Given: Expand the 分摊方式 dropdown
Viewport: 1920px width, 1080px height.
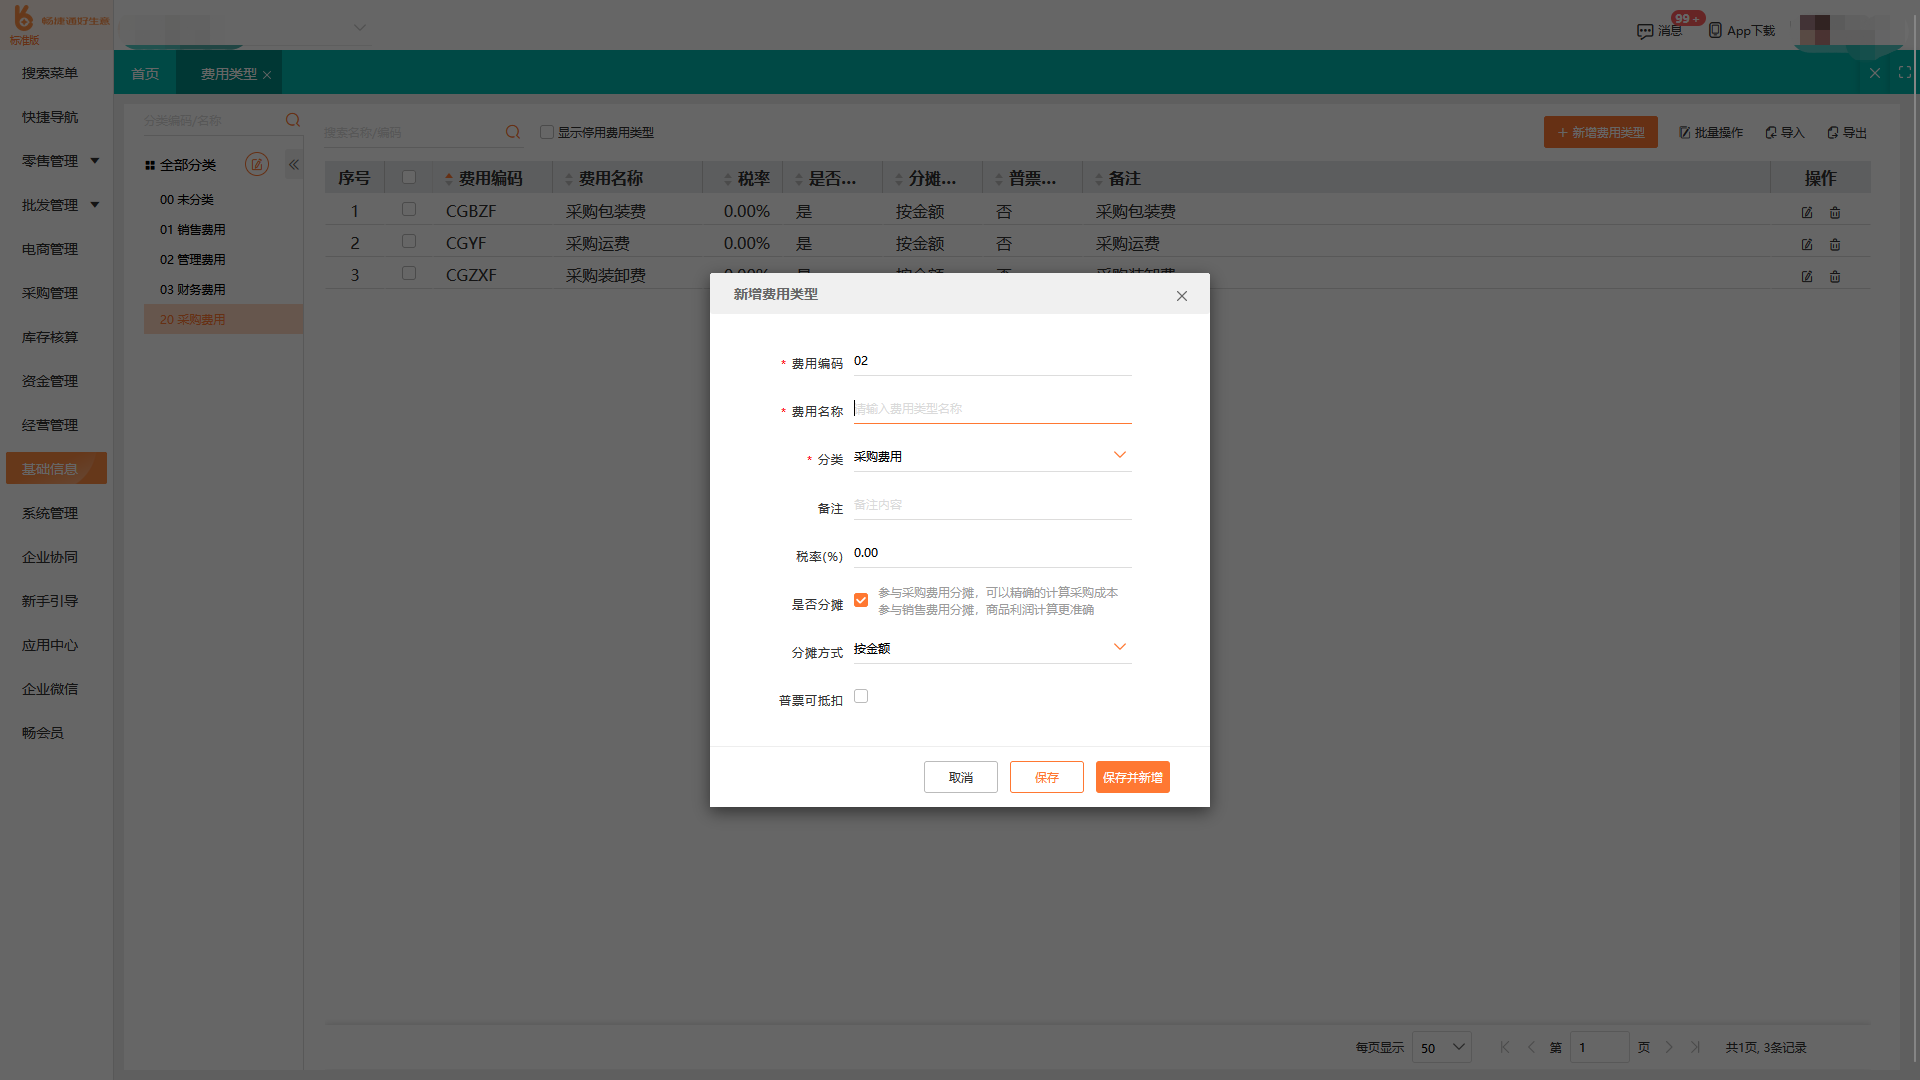Looking at the screenshot, I should click(1120, 647).
